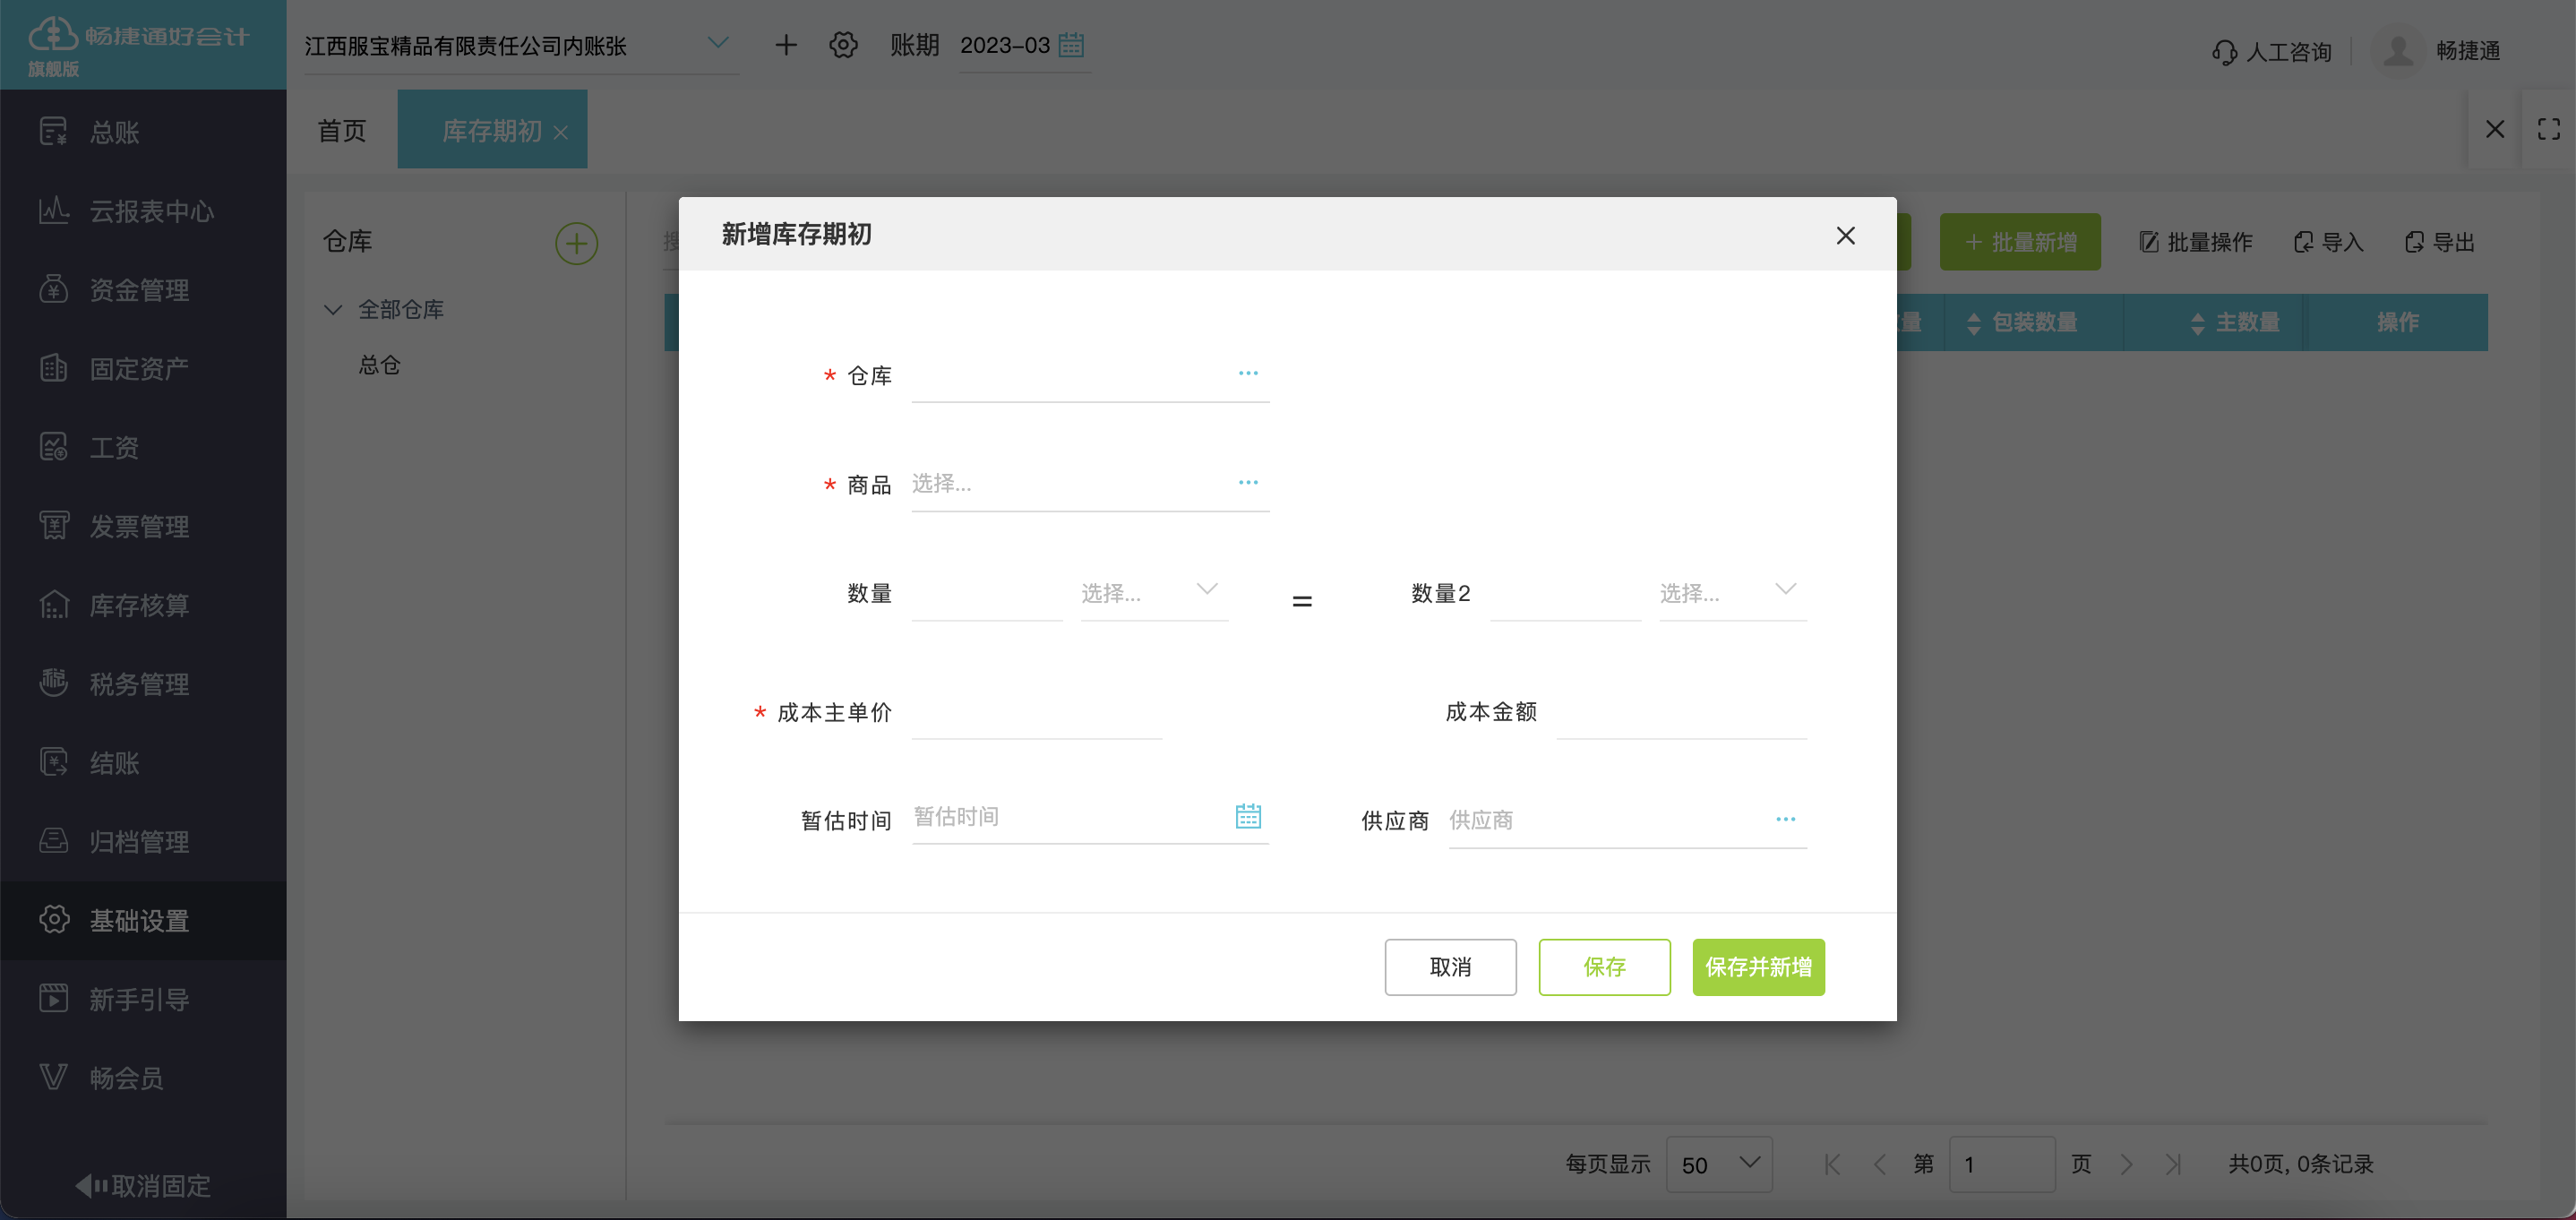Click the 商品 selection icon
The height and width of the screenshot is (1220, 2576).
pyautogui.click(x=1250, y=483)
